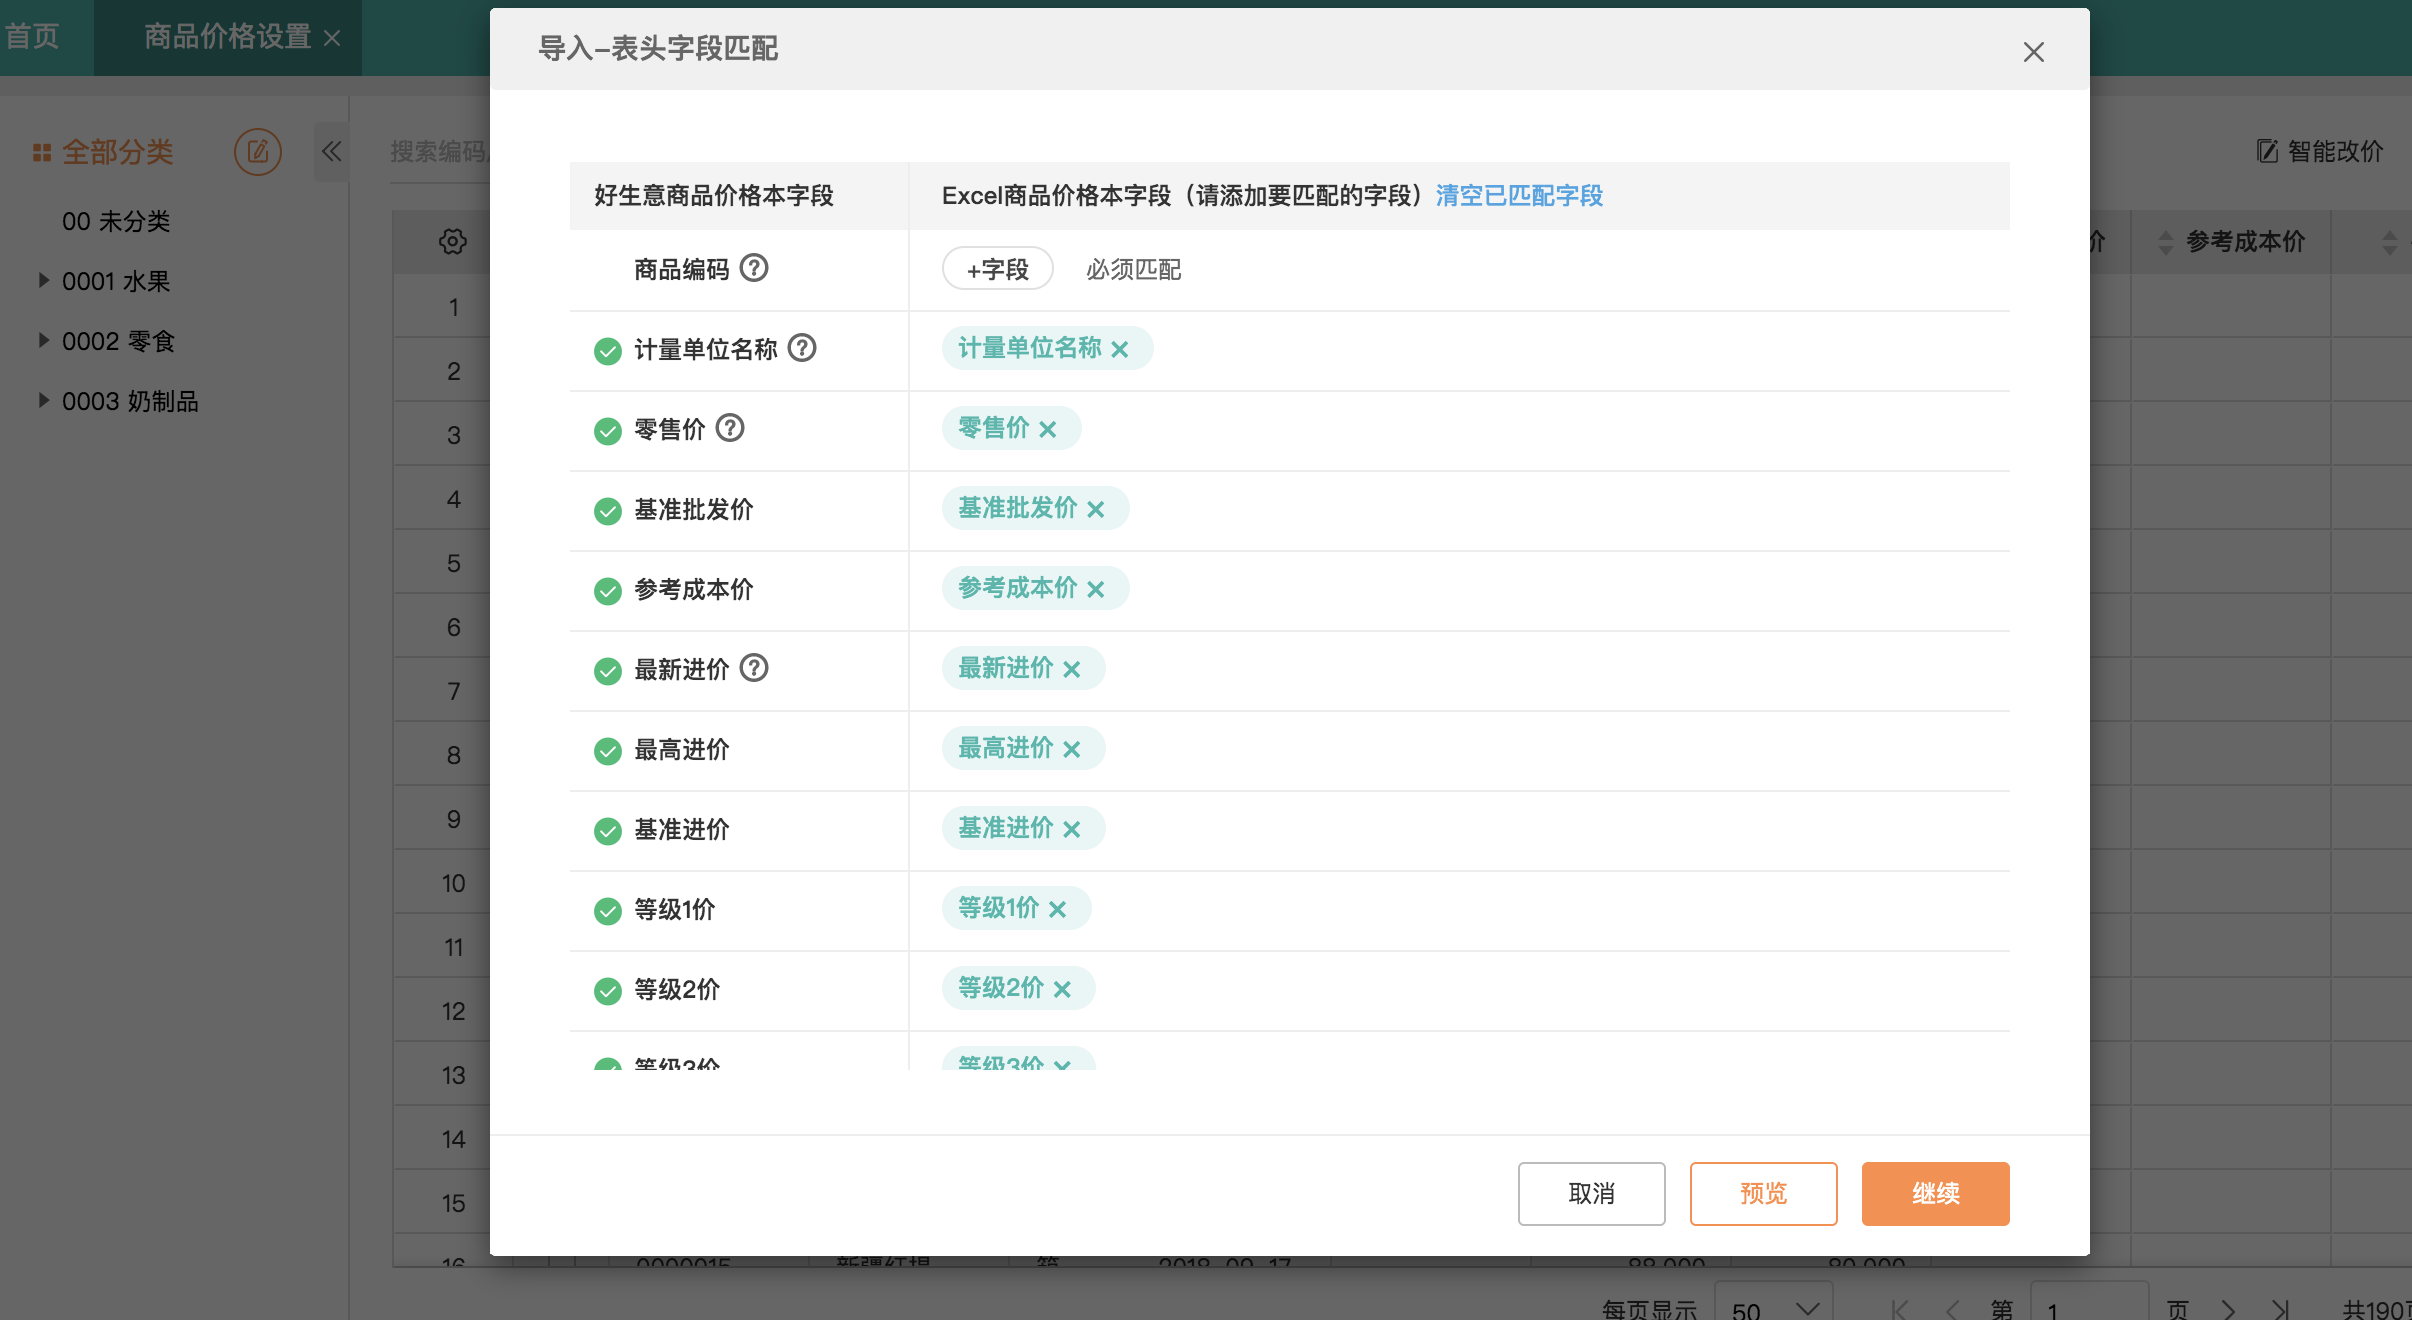Click 预览 button

click(1765, 1192)
